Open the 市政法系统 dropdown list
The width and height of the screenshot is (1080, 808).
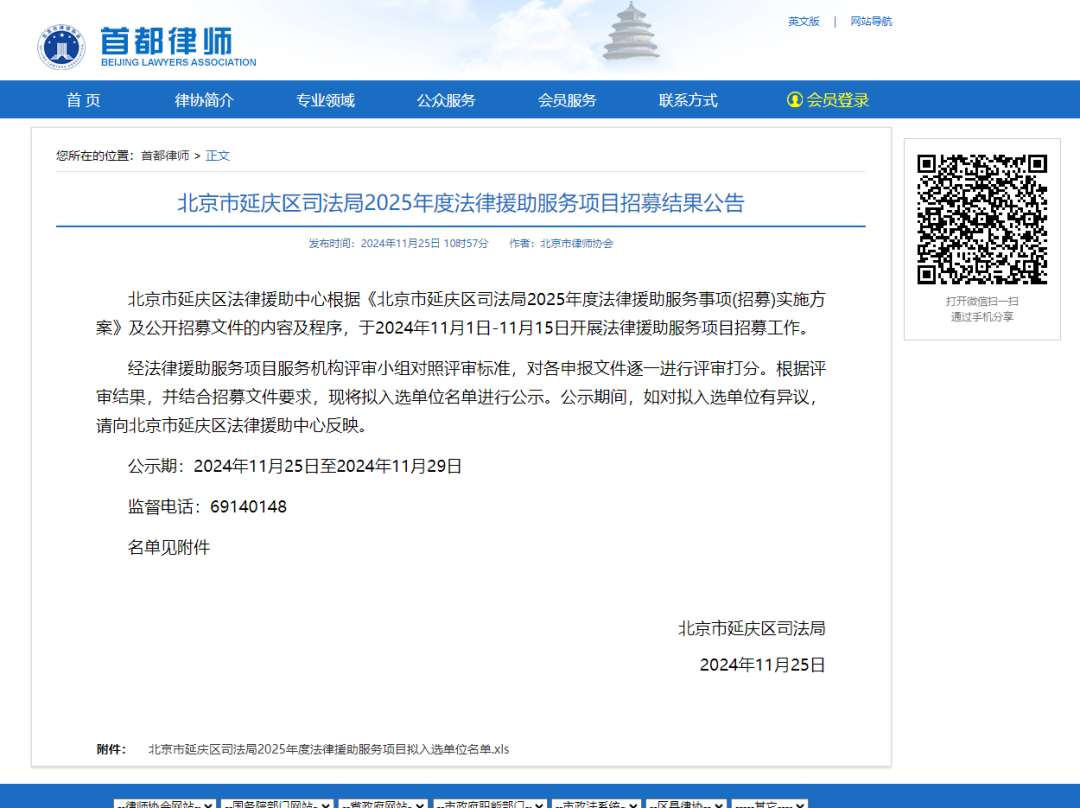[597, 804]
